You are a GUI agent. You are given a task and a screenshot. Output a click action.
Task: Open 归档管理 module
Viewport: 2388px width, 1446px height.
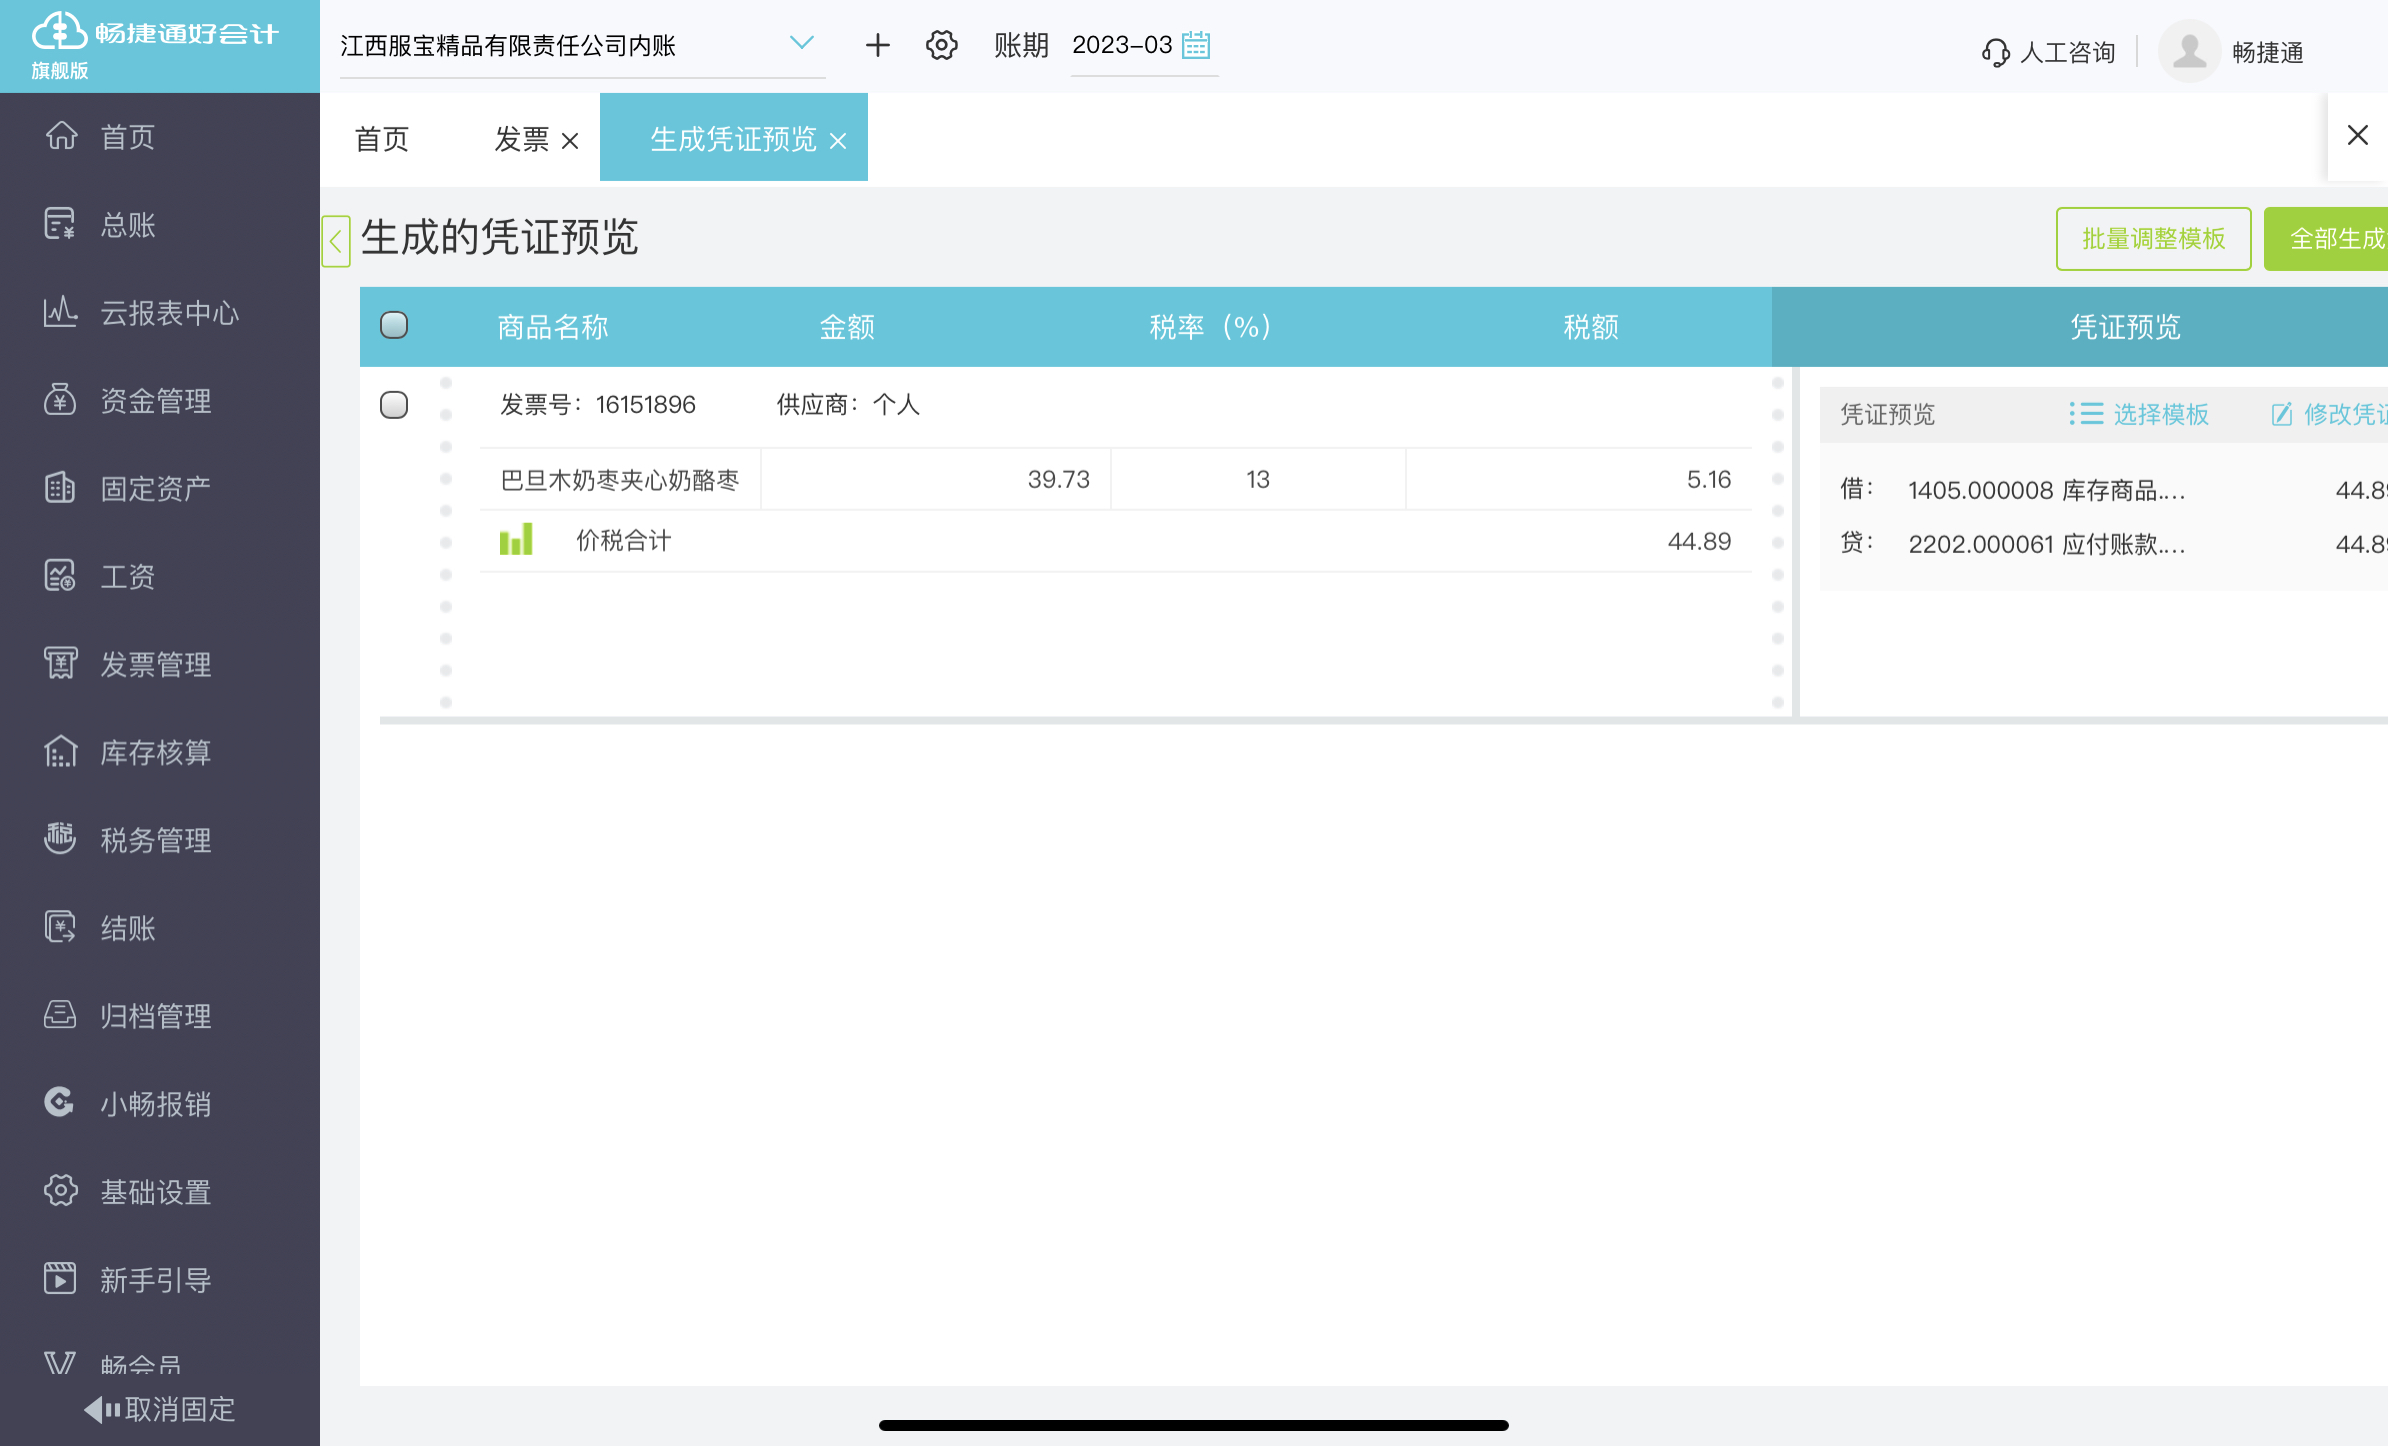pos(154,1015)
